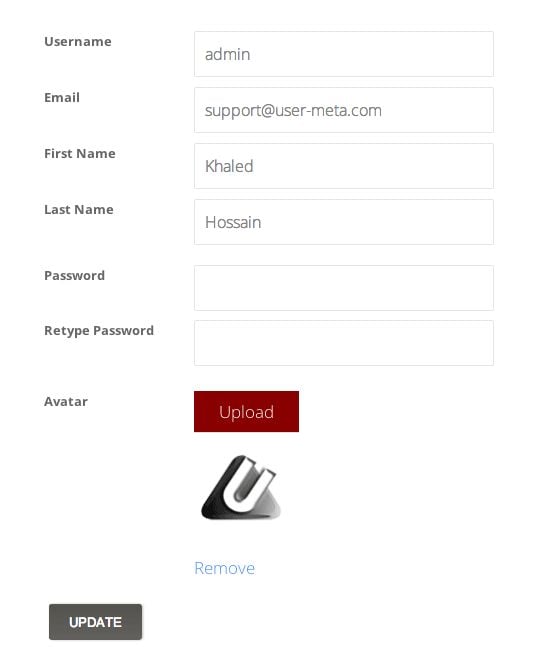The height and width of the screenshot is (664, 548).
Task: Click the U logo avatar image
Action: [x=241, y=487]
